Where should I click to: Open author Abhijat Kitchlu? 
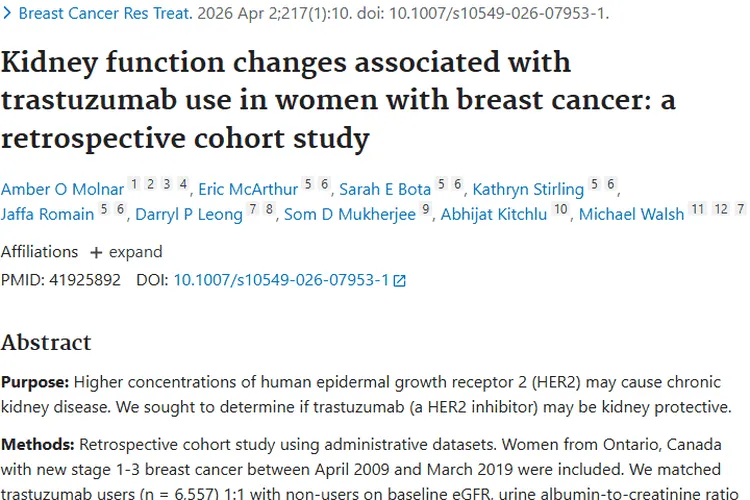click(494, 214)
